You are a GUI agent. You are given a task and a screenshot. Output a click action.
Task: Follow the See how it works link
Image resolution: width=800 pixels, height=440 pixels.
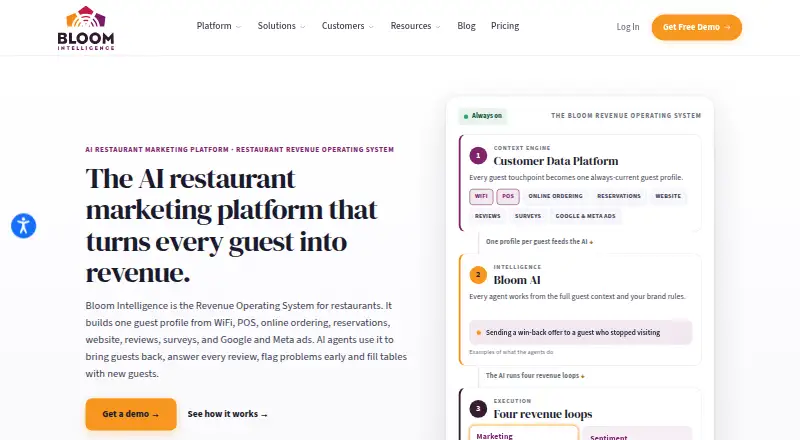point(228,414)
